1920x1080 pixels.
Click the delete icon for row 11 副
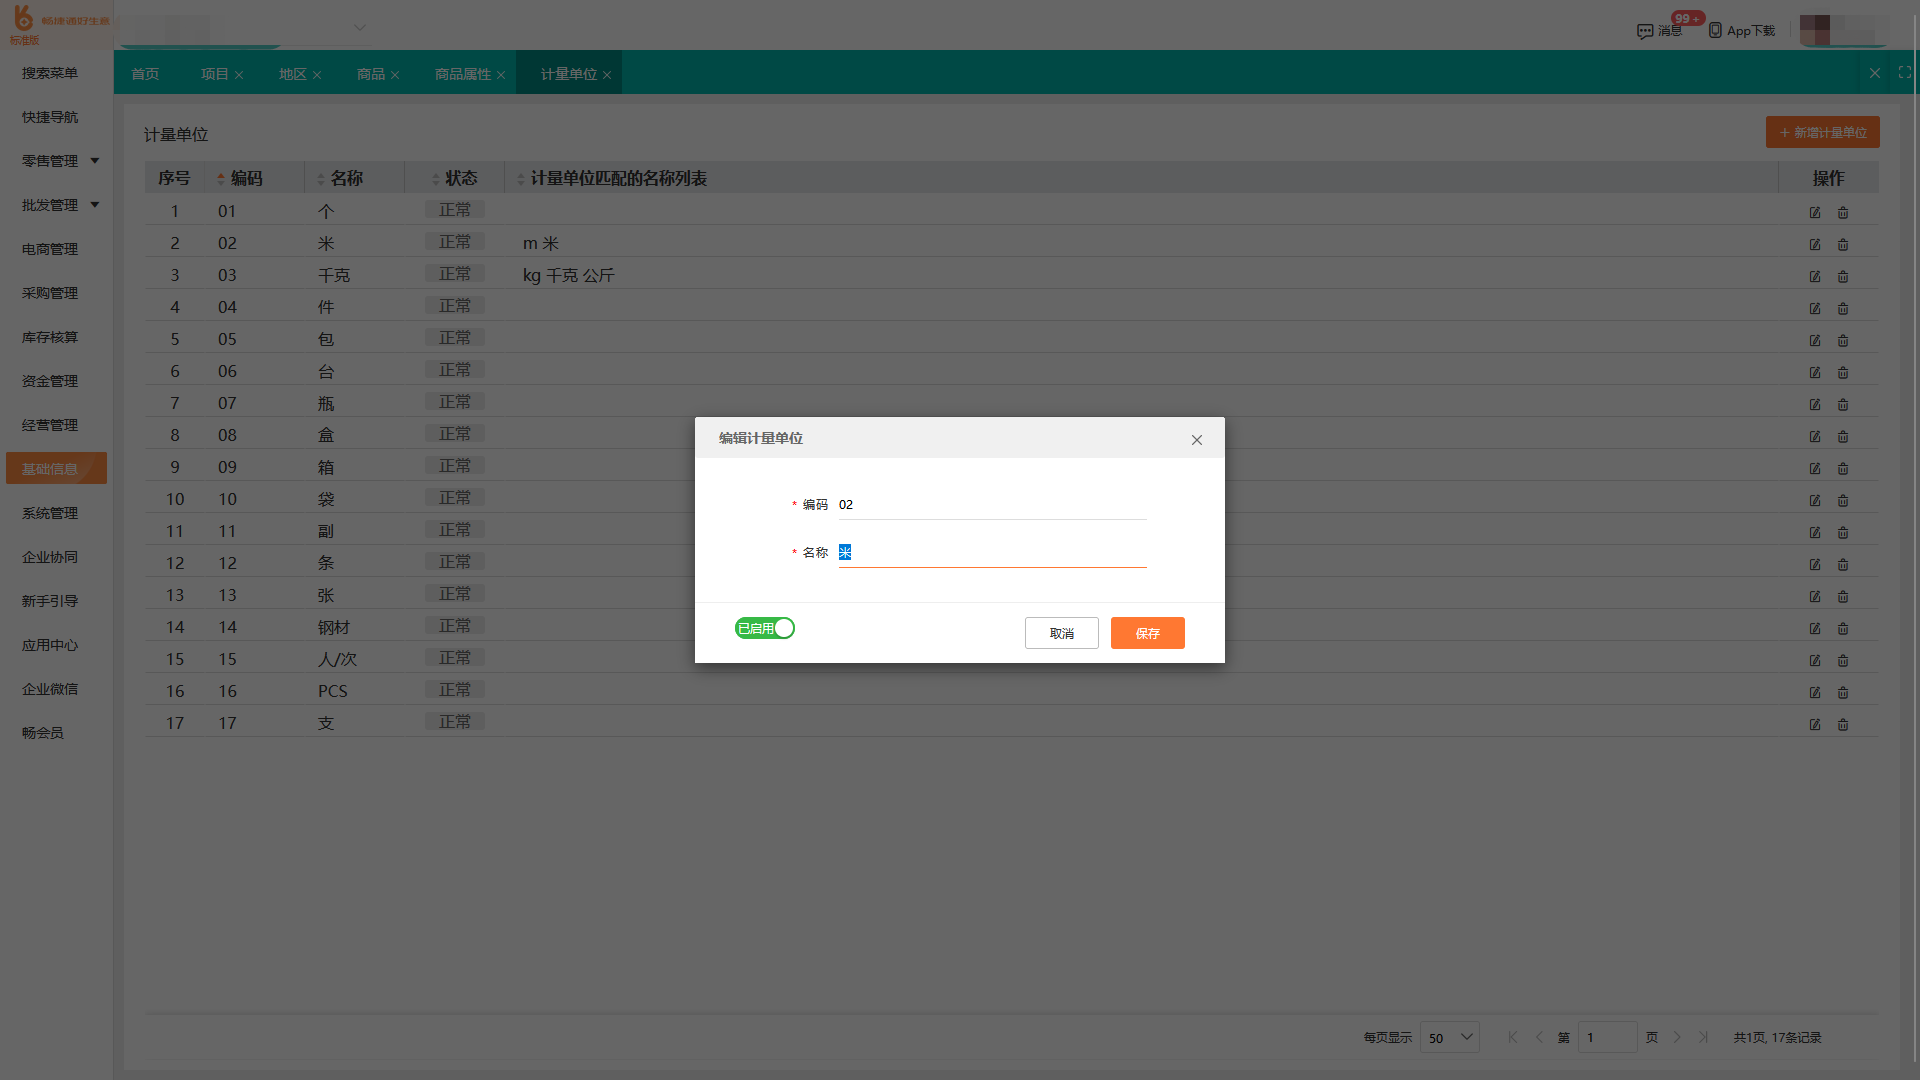click(1844, 531)
